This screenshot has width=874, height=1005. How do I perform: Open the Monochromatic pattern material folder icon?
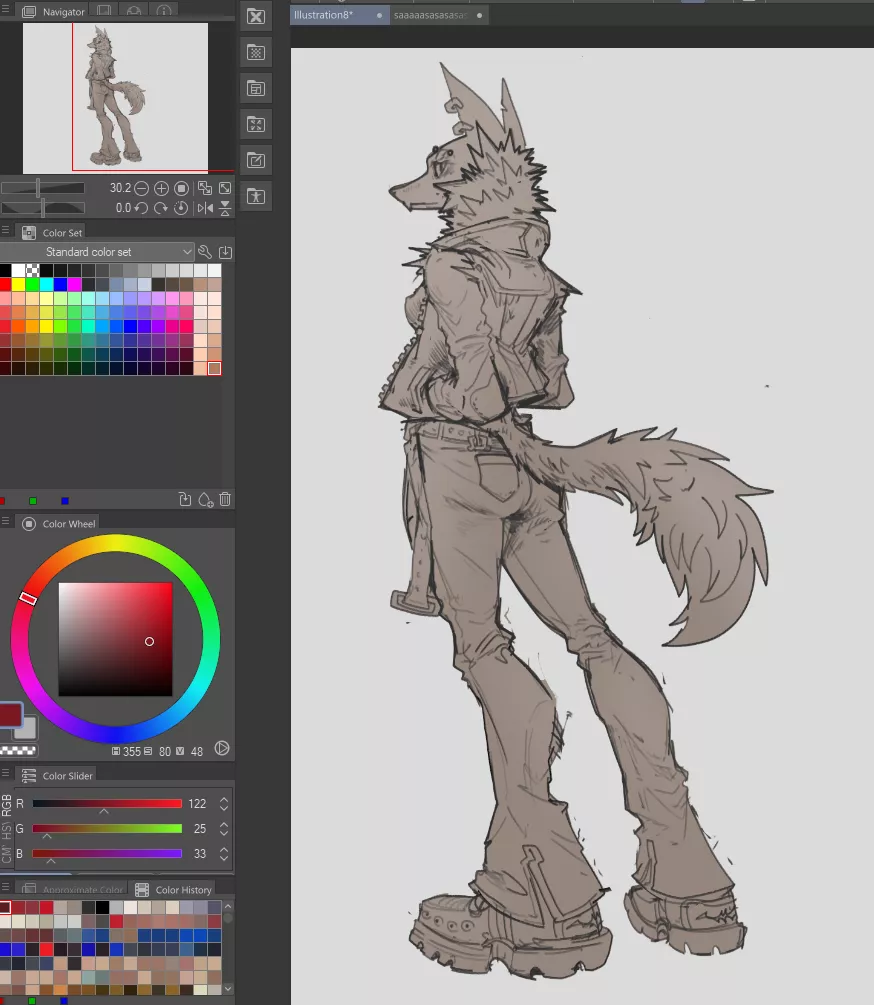[255, 52]
